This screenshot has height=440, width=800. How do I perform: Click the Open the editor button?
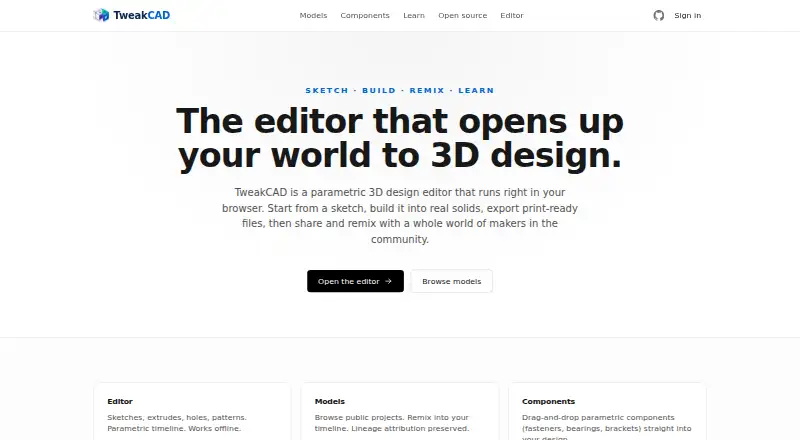point(355,281)
